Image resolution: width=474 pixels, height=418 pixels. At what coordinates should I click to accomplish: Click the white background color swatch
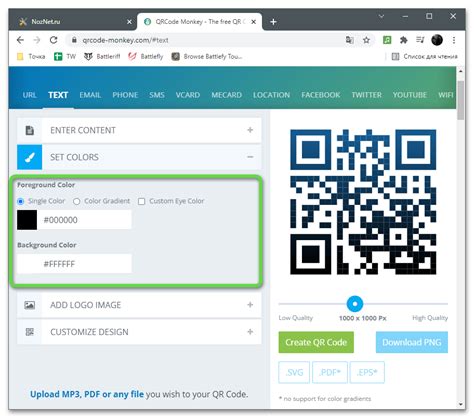pos(27,264)
